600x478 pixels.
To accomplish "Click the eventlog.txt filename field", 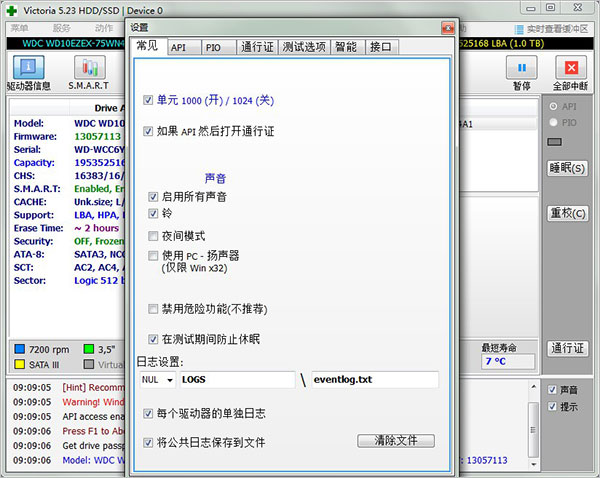I will 373,380.
